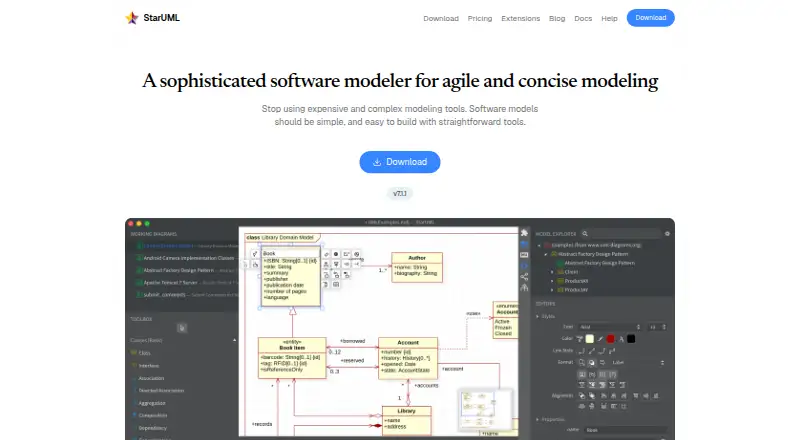Select the cursor tool in the Toolbox
The width and height of the screenshot is (800, 440).
(182, 328)
